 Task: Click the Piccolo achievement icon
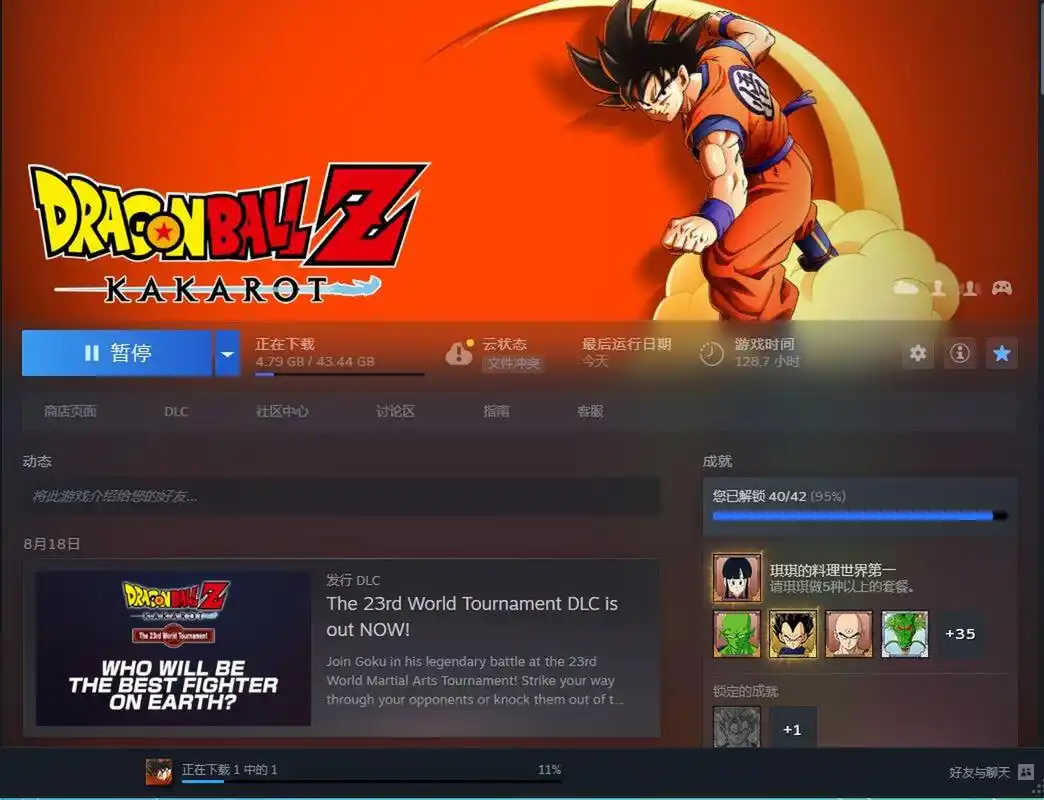(x=737, y=634)
